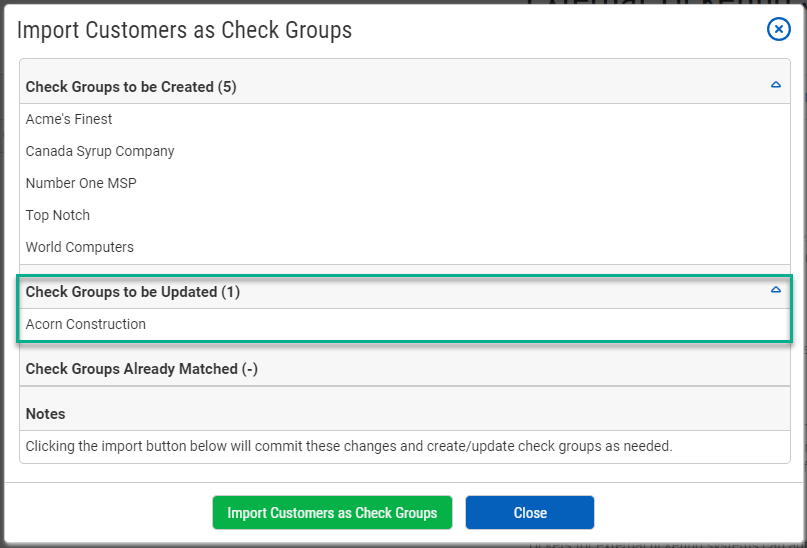Viewport: 807px width, 548px height.
Task: Collapse the Check Groups to be Updated arrow
Action: coord(776,291)
